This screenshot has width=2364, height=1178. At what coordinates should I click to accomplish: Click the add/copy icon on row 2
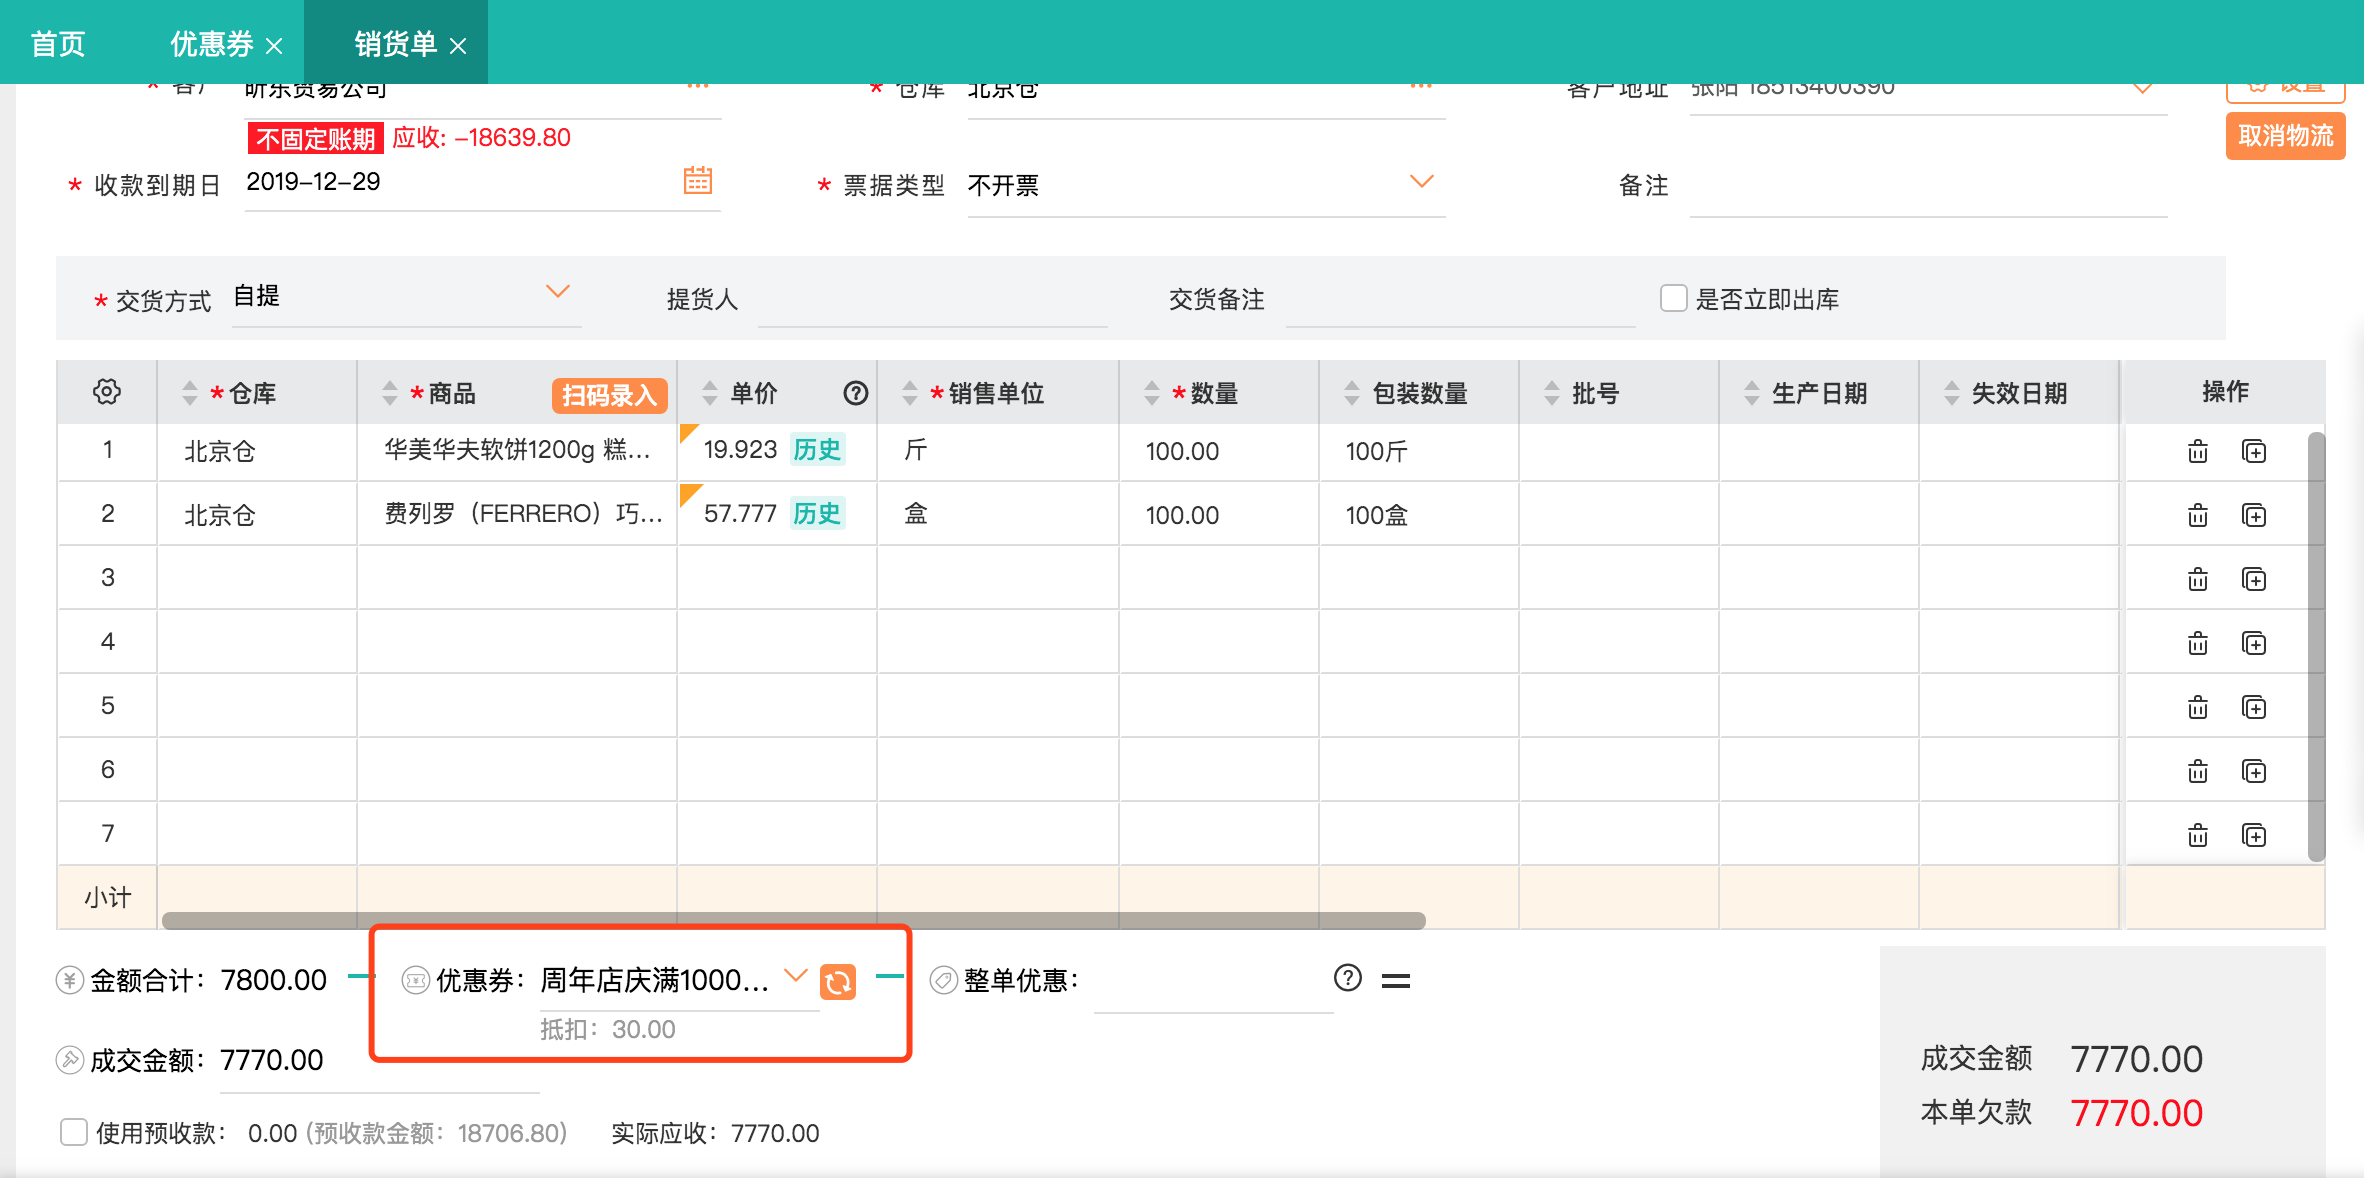coord(2257,514)
